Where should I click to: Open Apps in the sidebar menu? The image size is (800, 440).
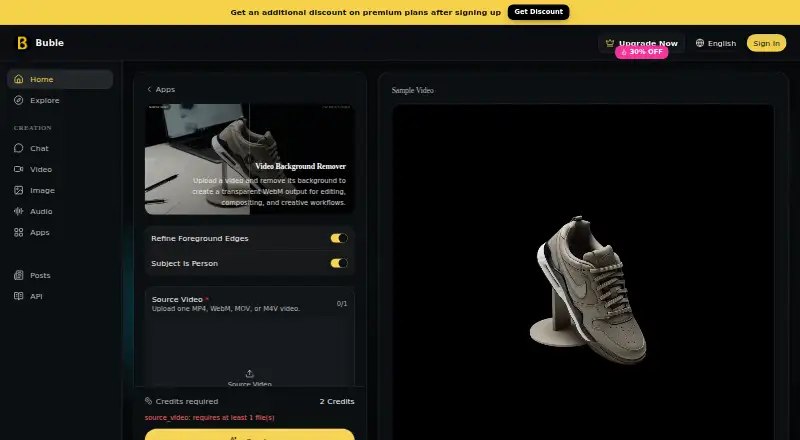point(60,232)
